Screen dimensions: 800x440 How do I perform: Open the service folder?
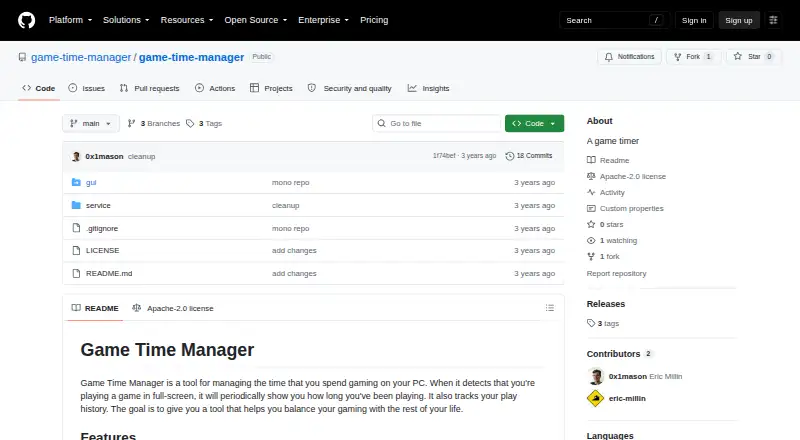coord(98,205)
